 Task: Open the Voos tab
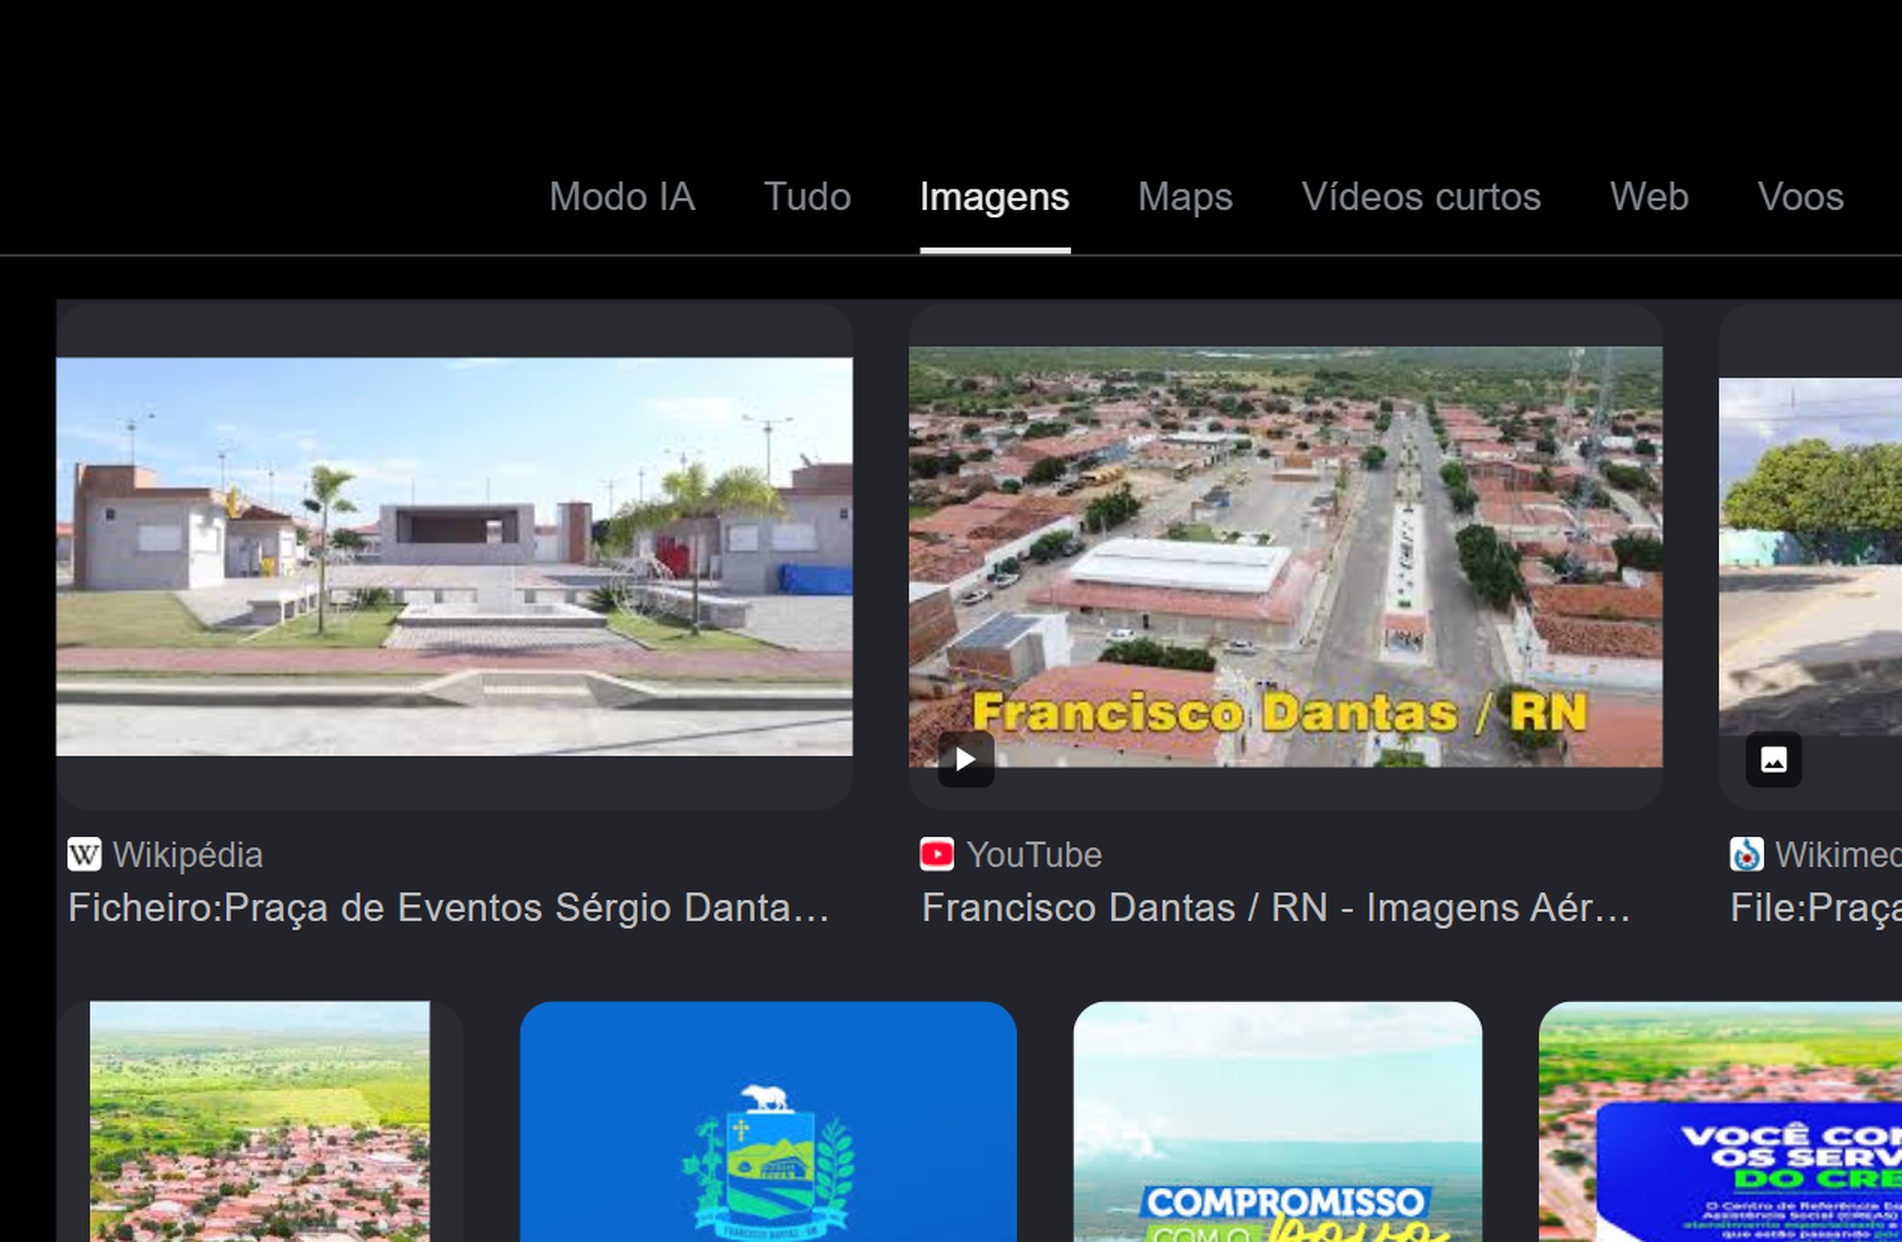(1800, 197)
